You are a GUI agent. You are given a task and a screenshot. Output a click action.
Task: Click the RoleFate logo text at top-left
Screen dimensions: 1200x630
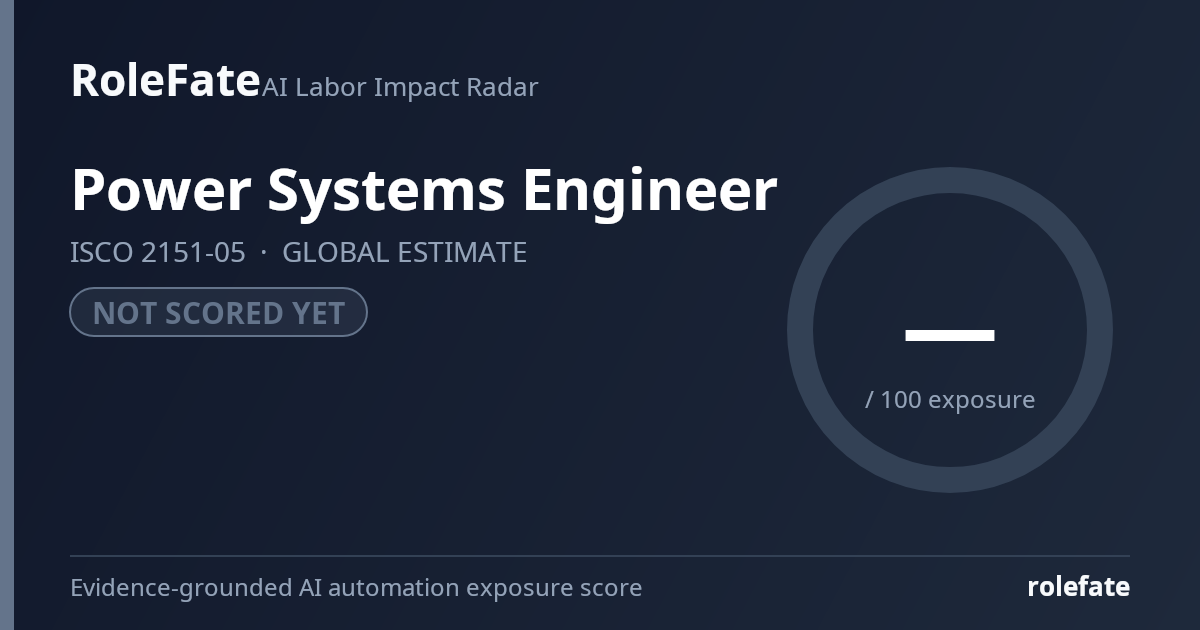165,80
